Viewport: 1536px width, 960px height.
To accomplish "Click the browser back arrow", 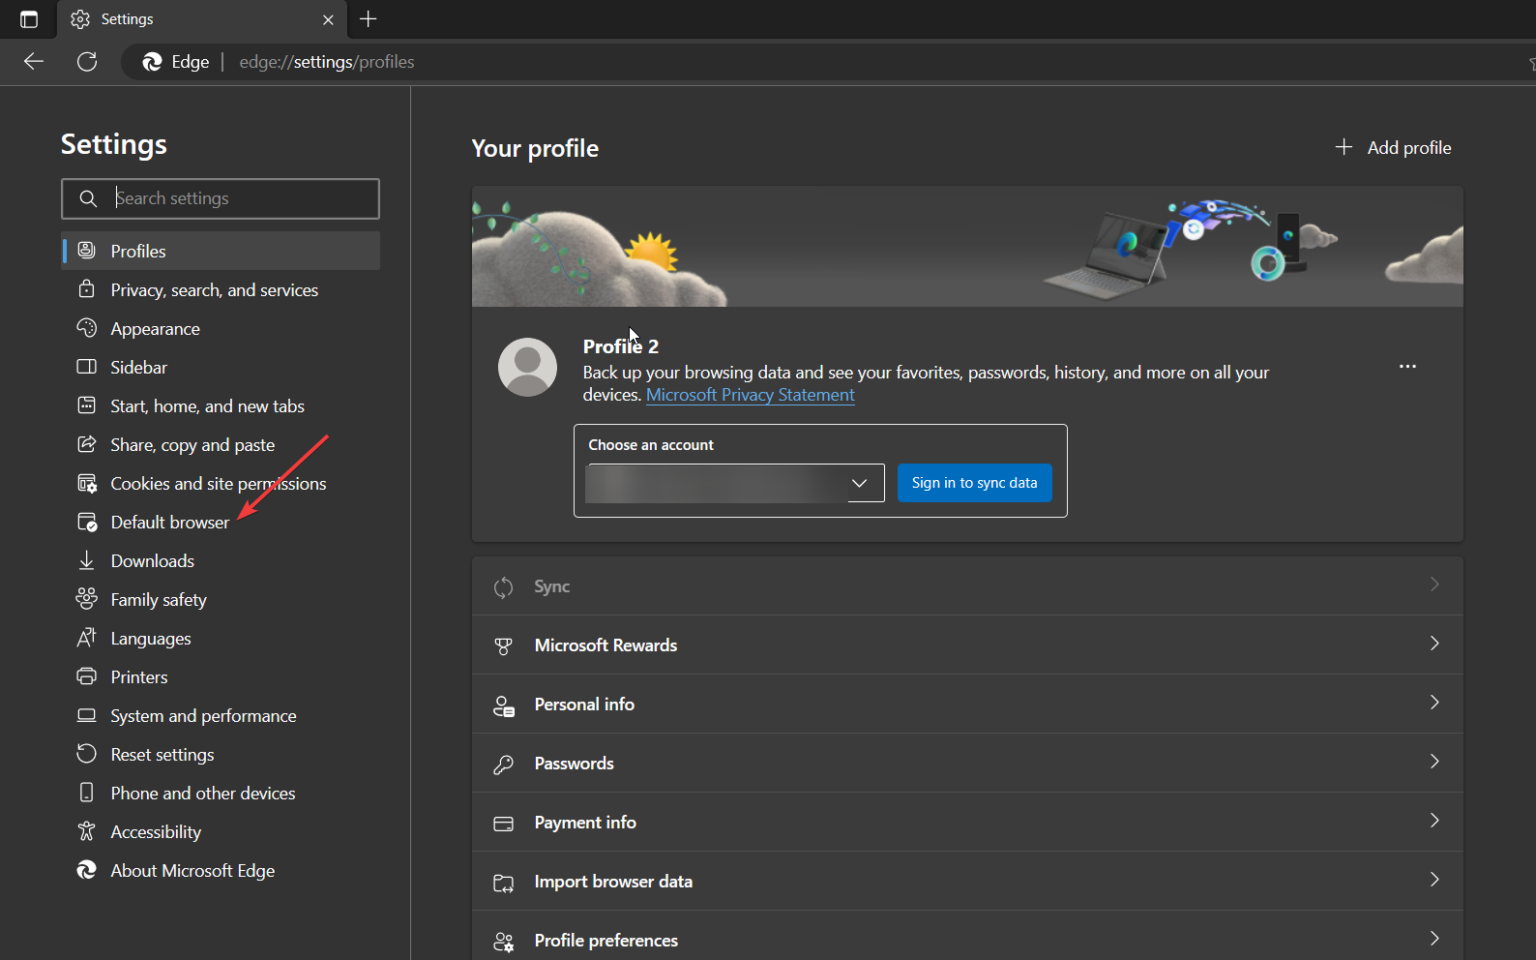I will 33,61.
